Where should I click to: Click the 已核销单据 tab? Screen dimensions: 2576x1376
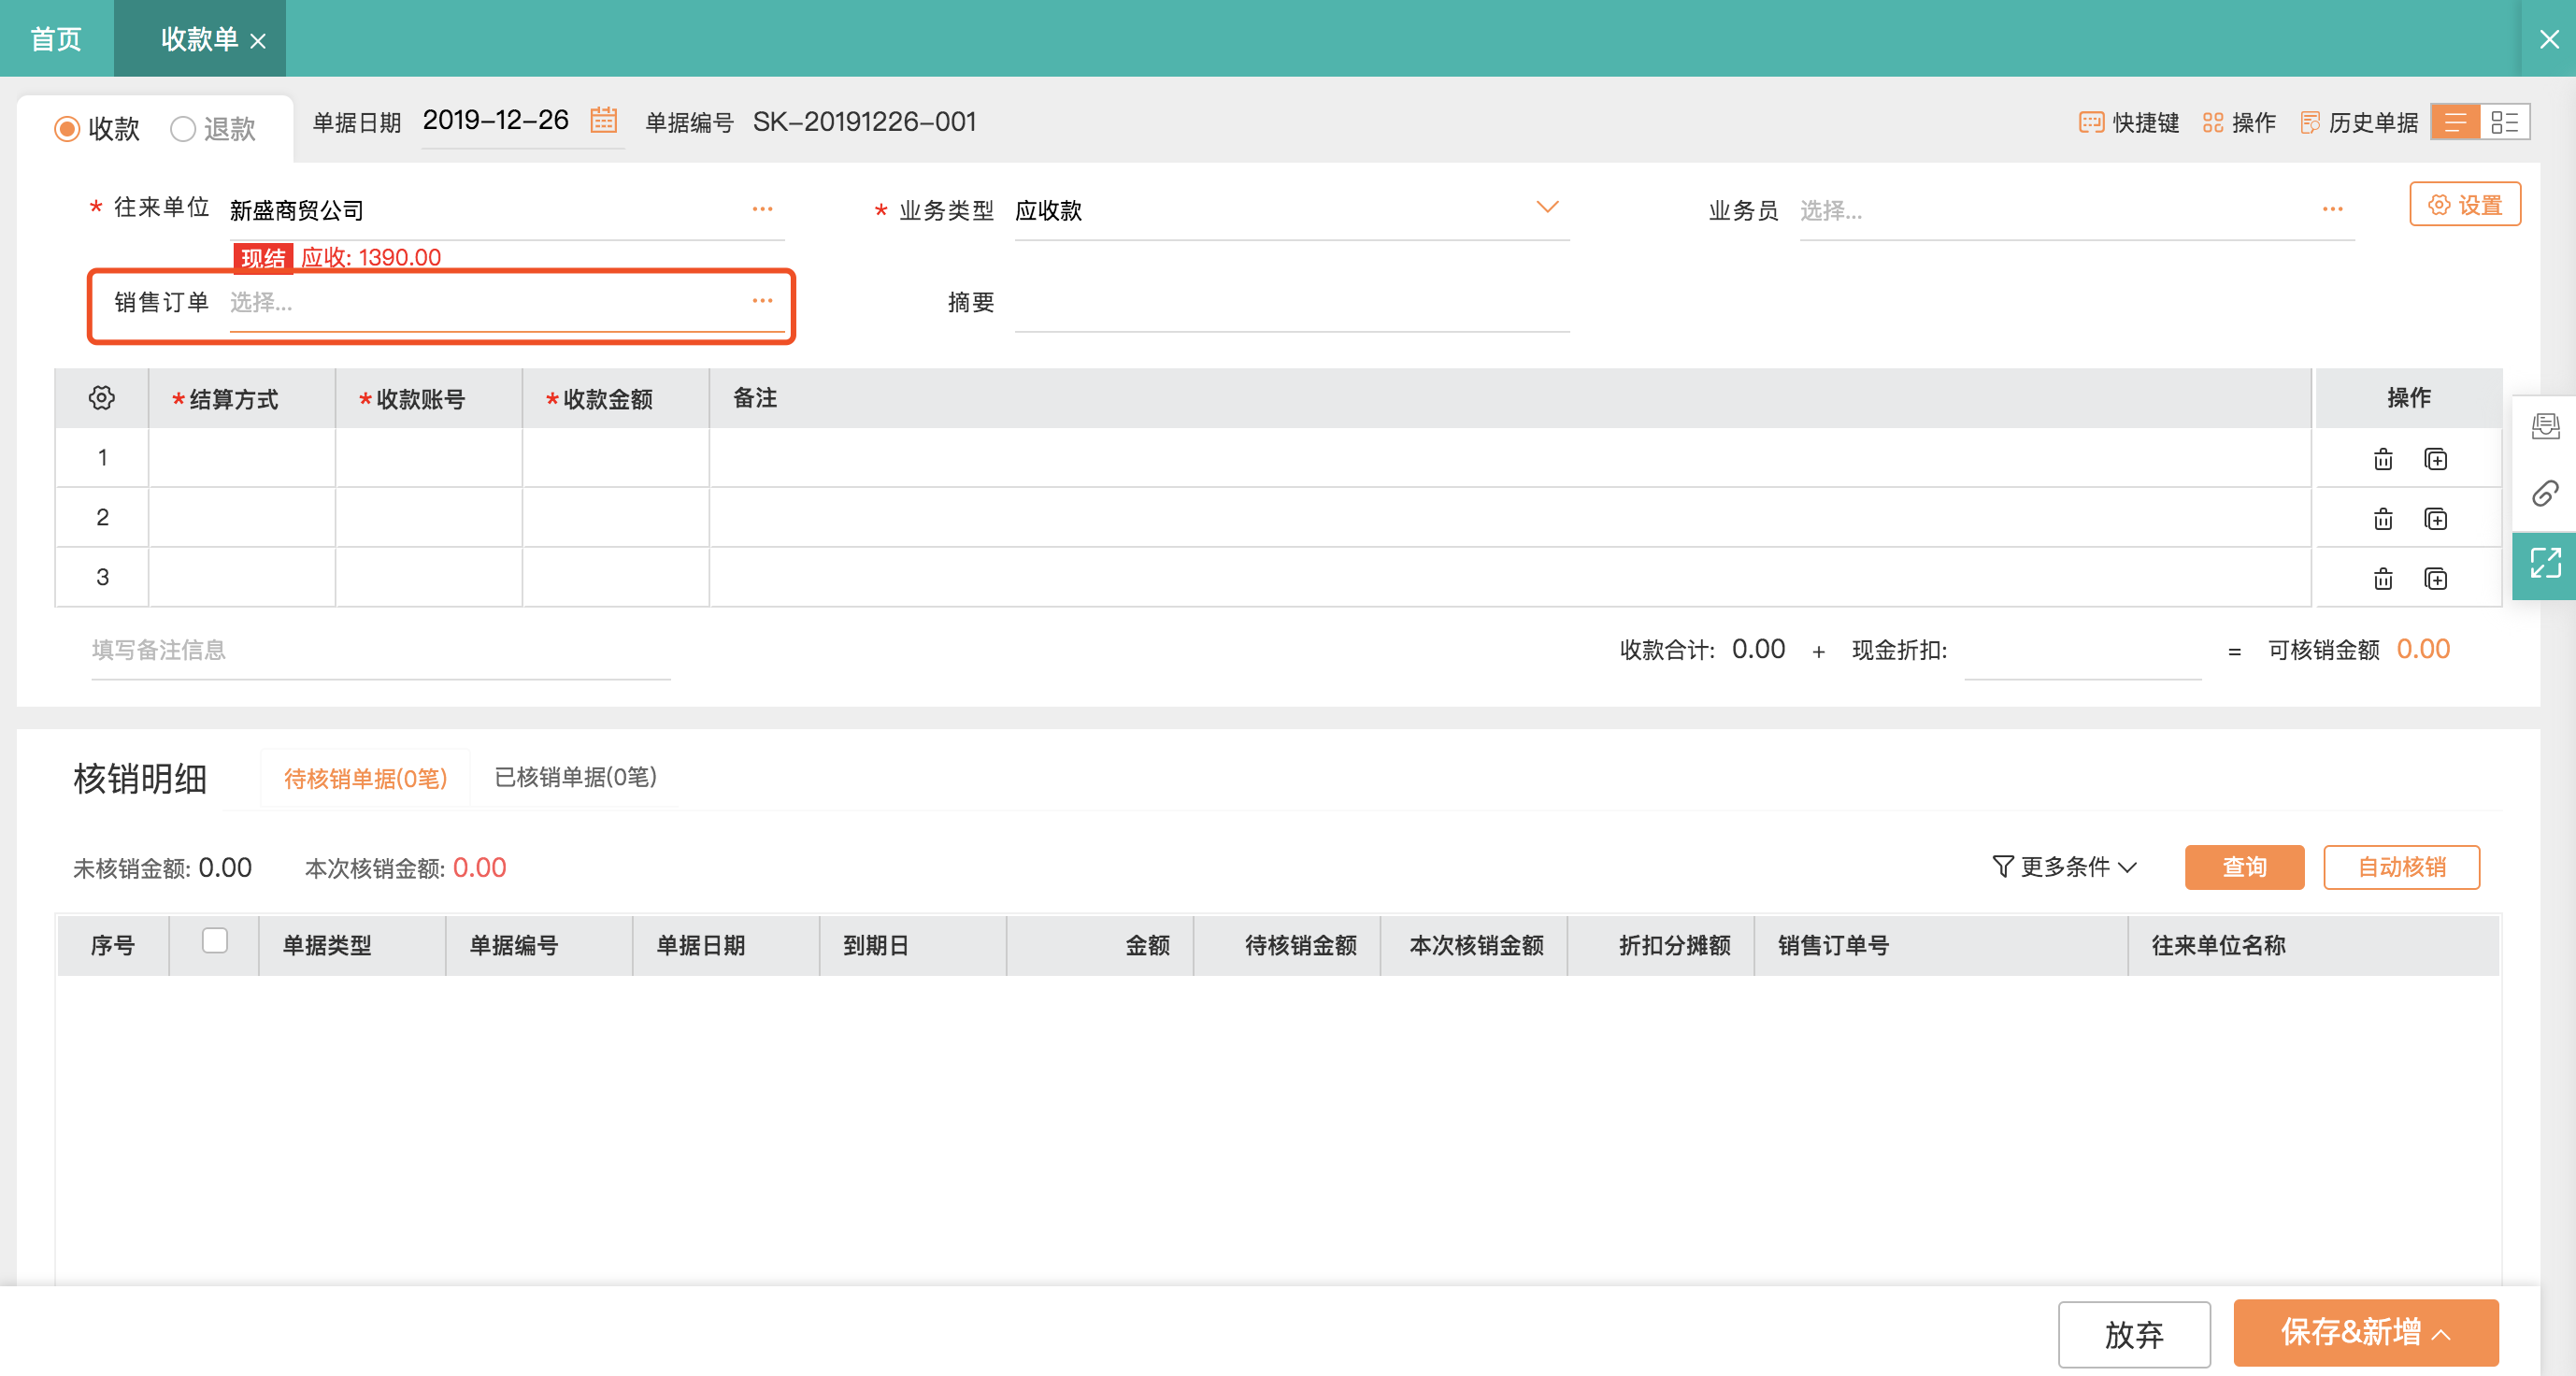tap(580, 777)
